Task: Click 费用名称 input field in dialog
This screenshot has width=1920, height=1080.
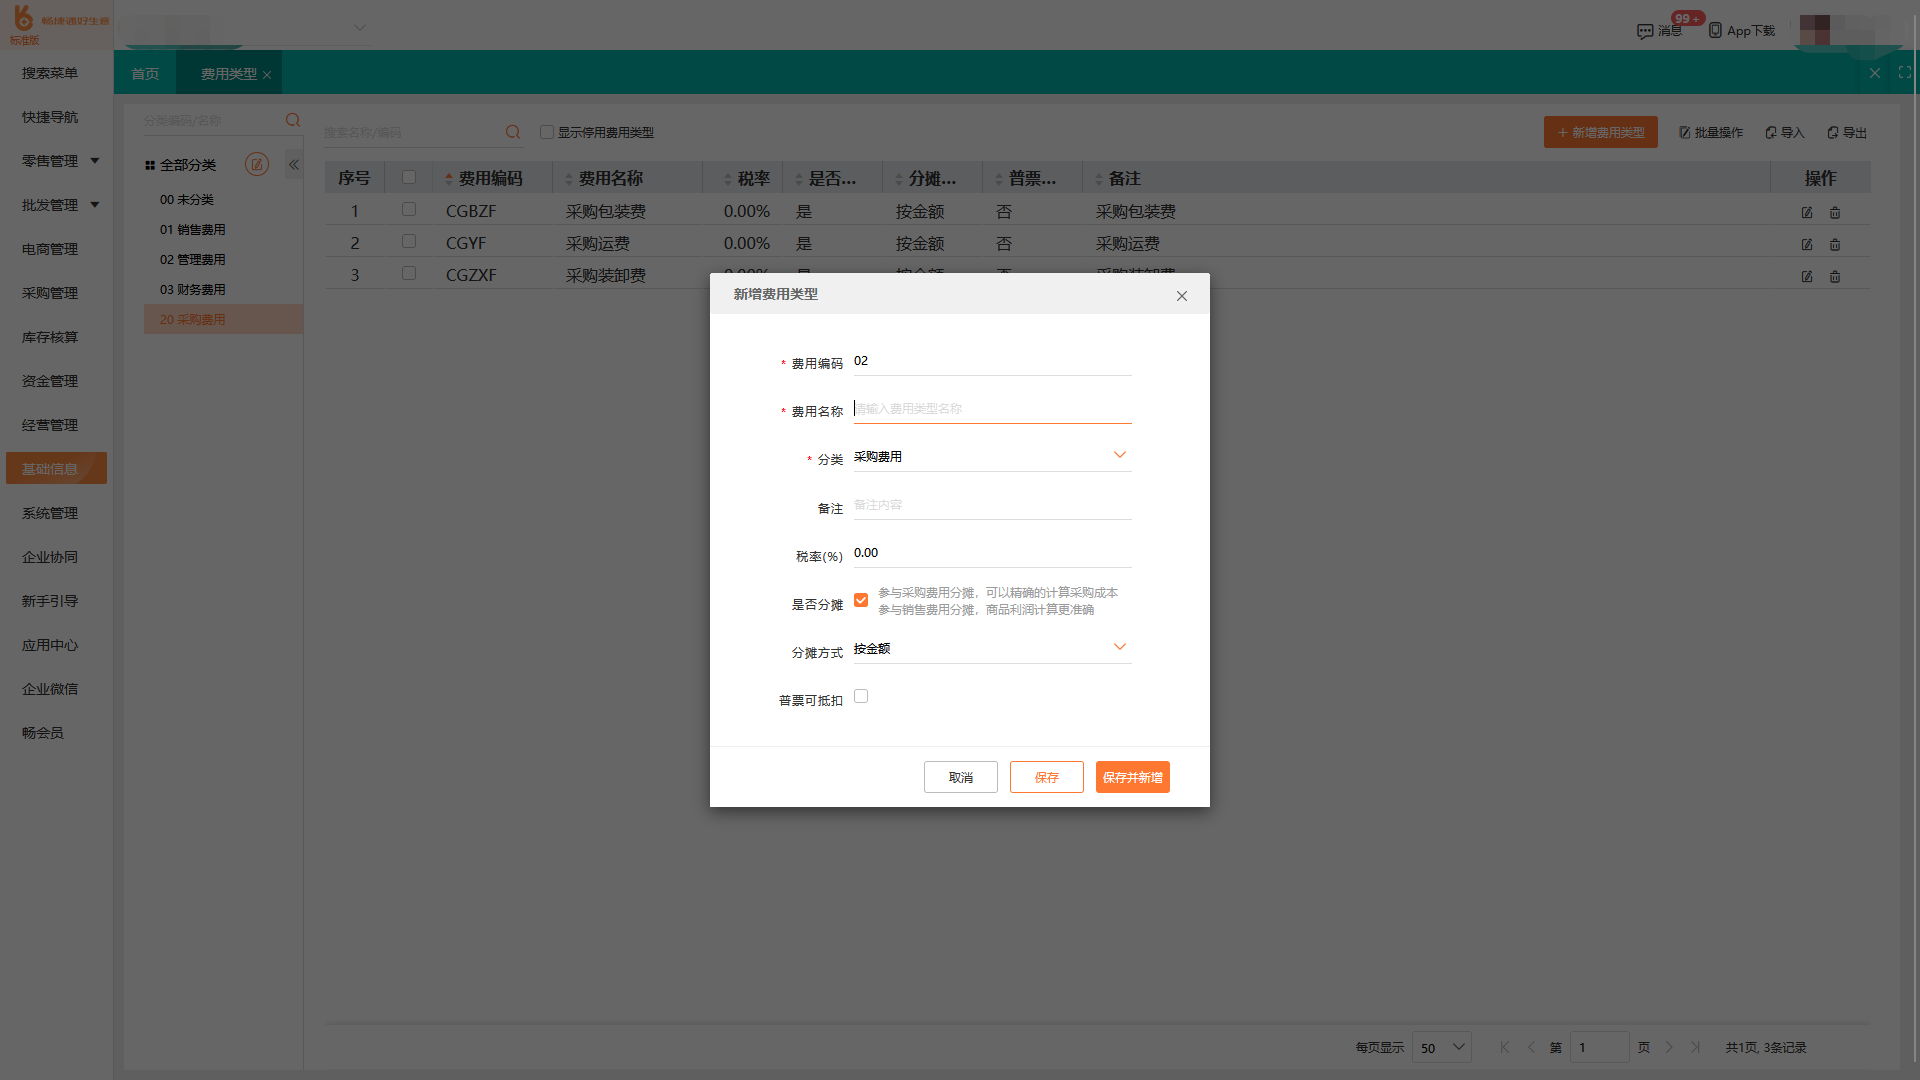Action: click(993, 409)
